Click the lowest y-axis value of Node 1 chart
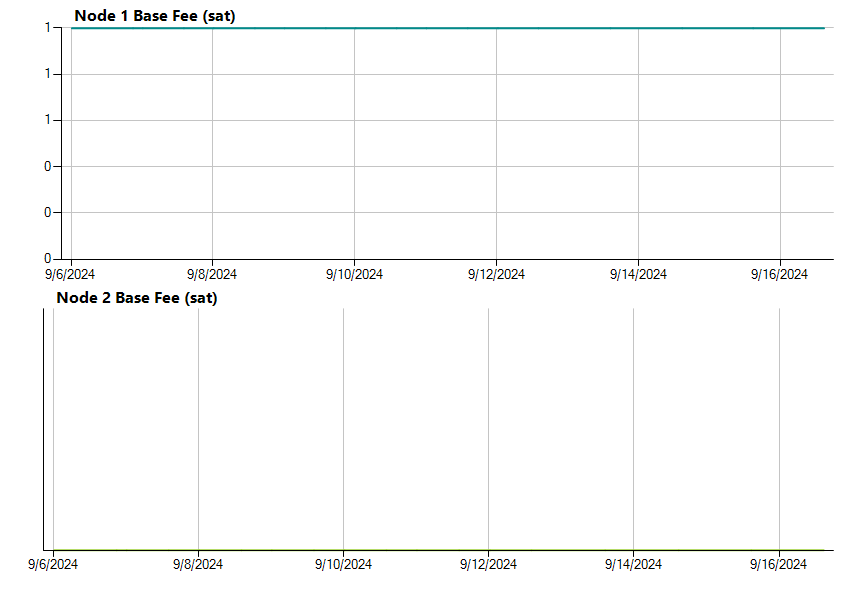860x600 pixels. (47, 258)
